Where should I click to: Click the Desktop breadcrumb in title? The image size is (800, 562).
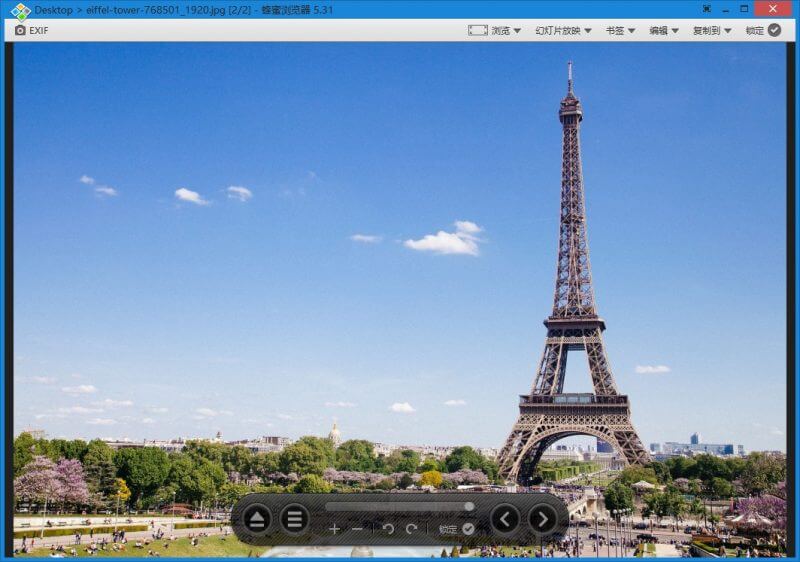[53, 9]
